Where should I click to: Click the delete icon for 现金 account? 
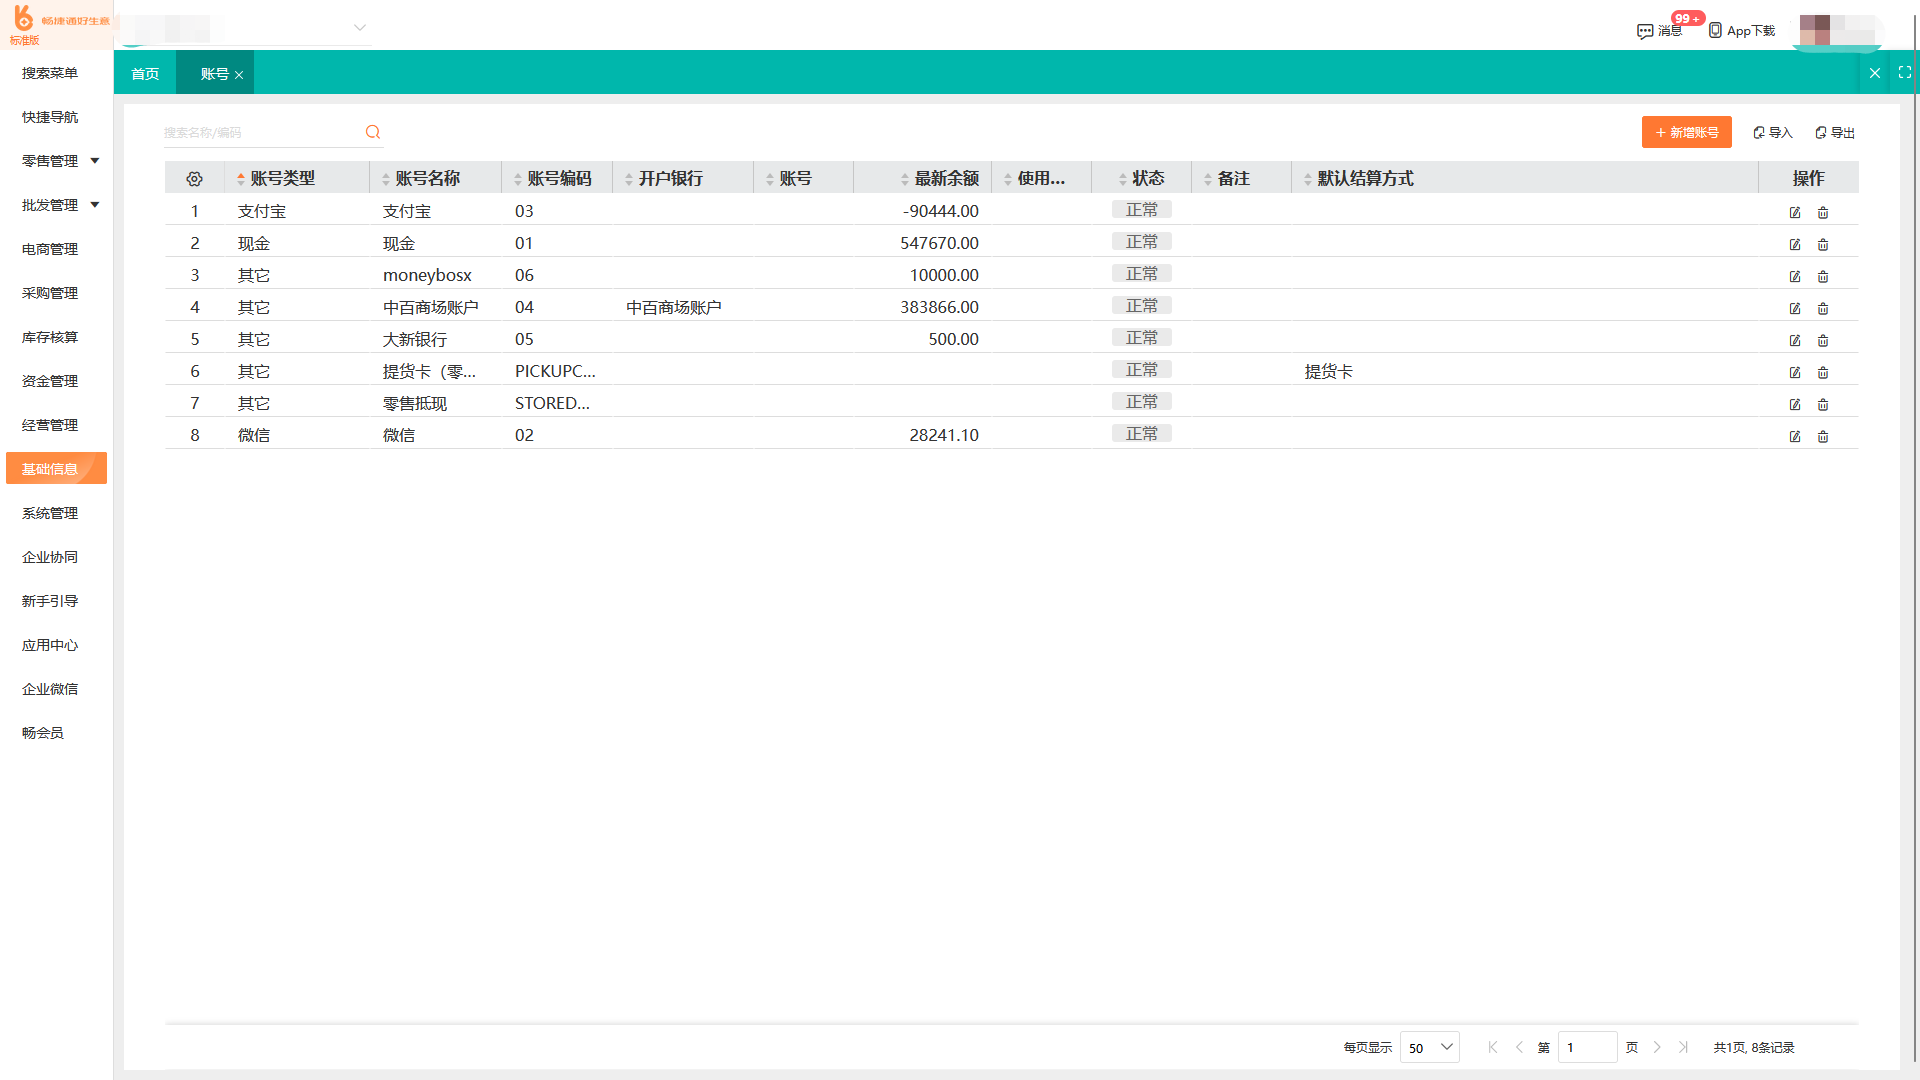click(1824, 243)
